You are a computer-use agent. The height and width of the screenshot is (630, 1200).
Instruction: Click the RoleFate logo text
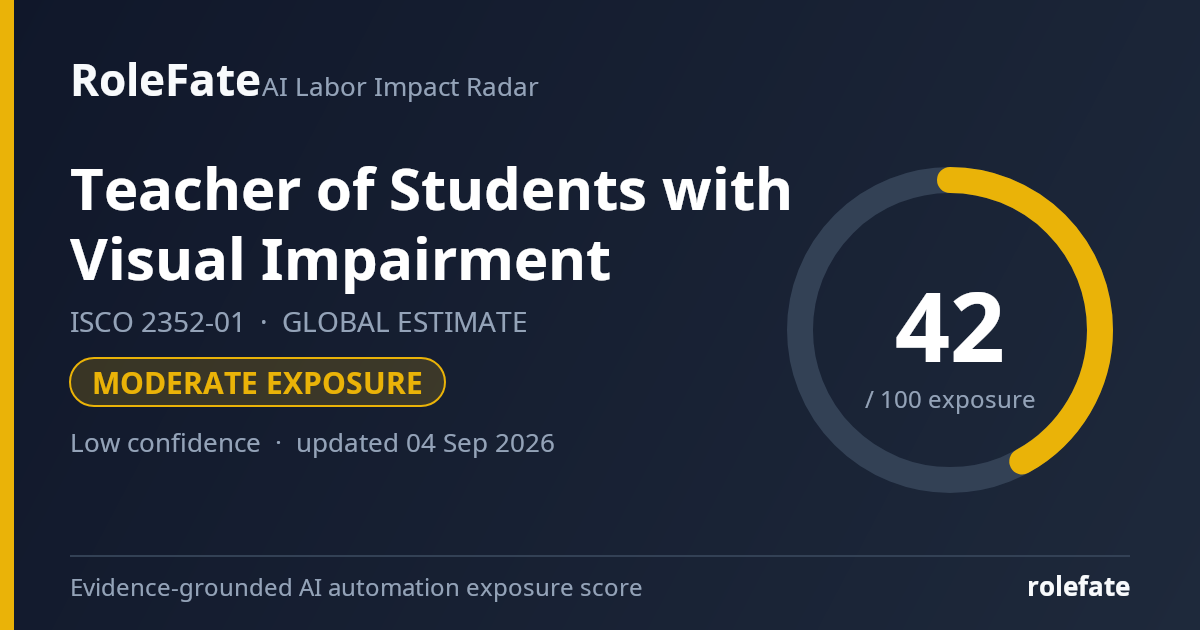[x=165, y=81]
